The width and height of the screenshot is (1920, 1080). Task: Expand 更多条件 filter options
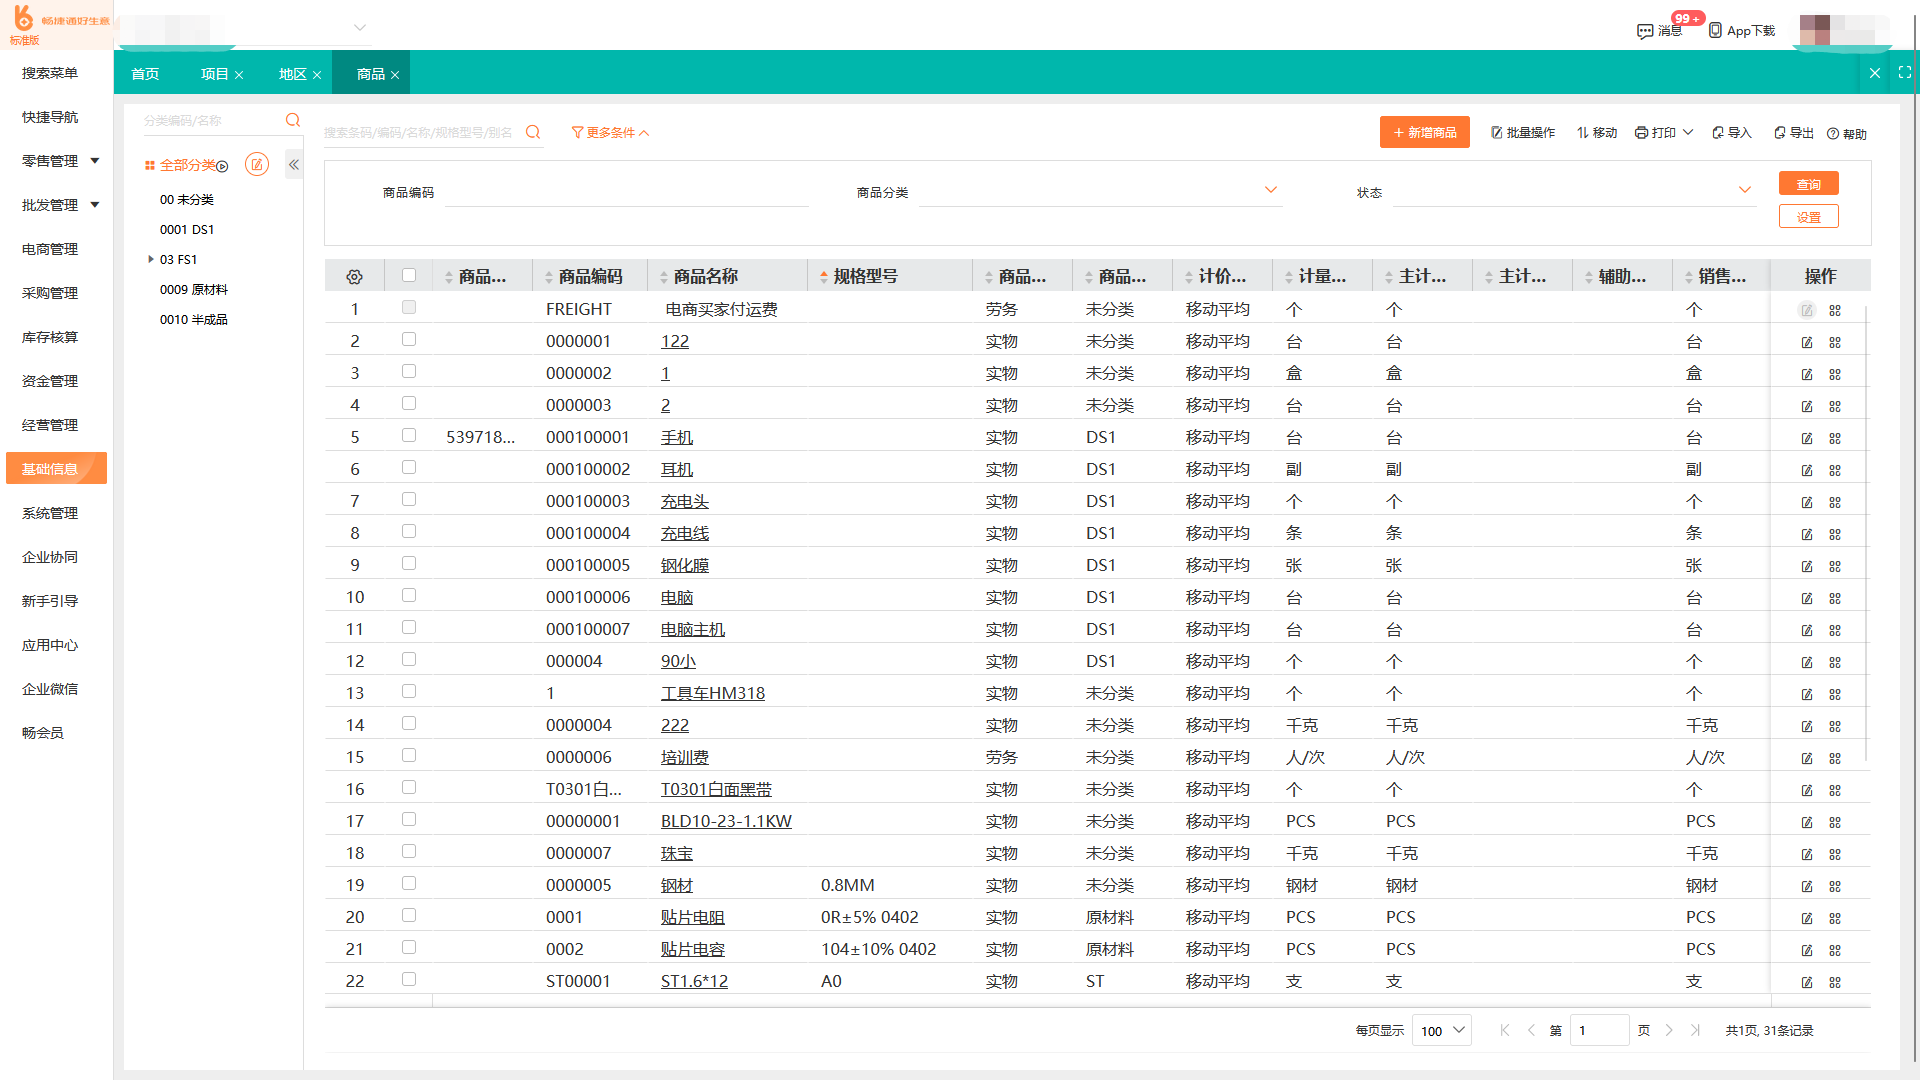611,132
